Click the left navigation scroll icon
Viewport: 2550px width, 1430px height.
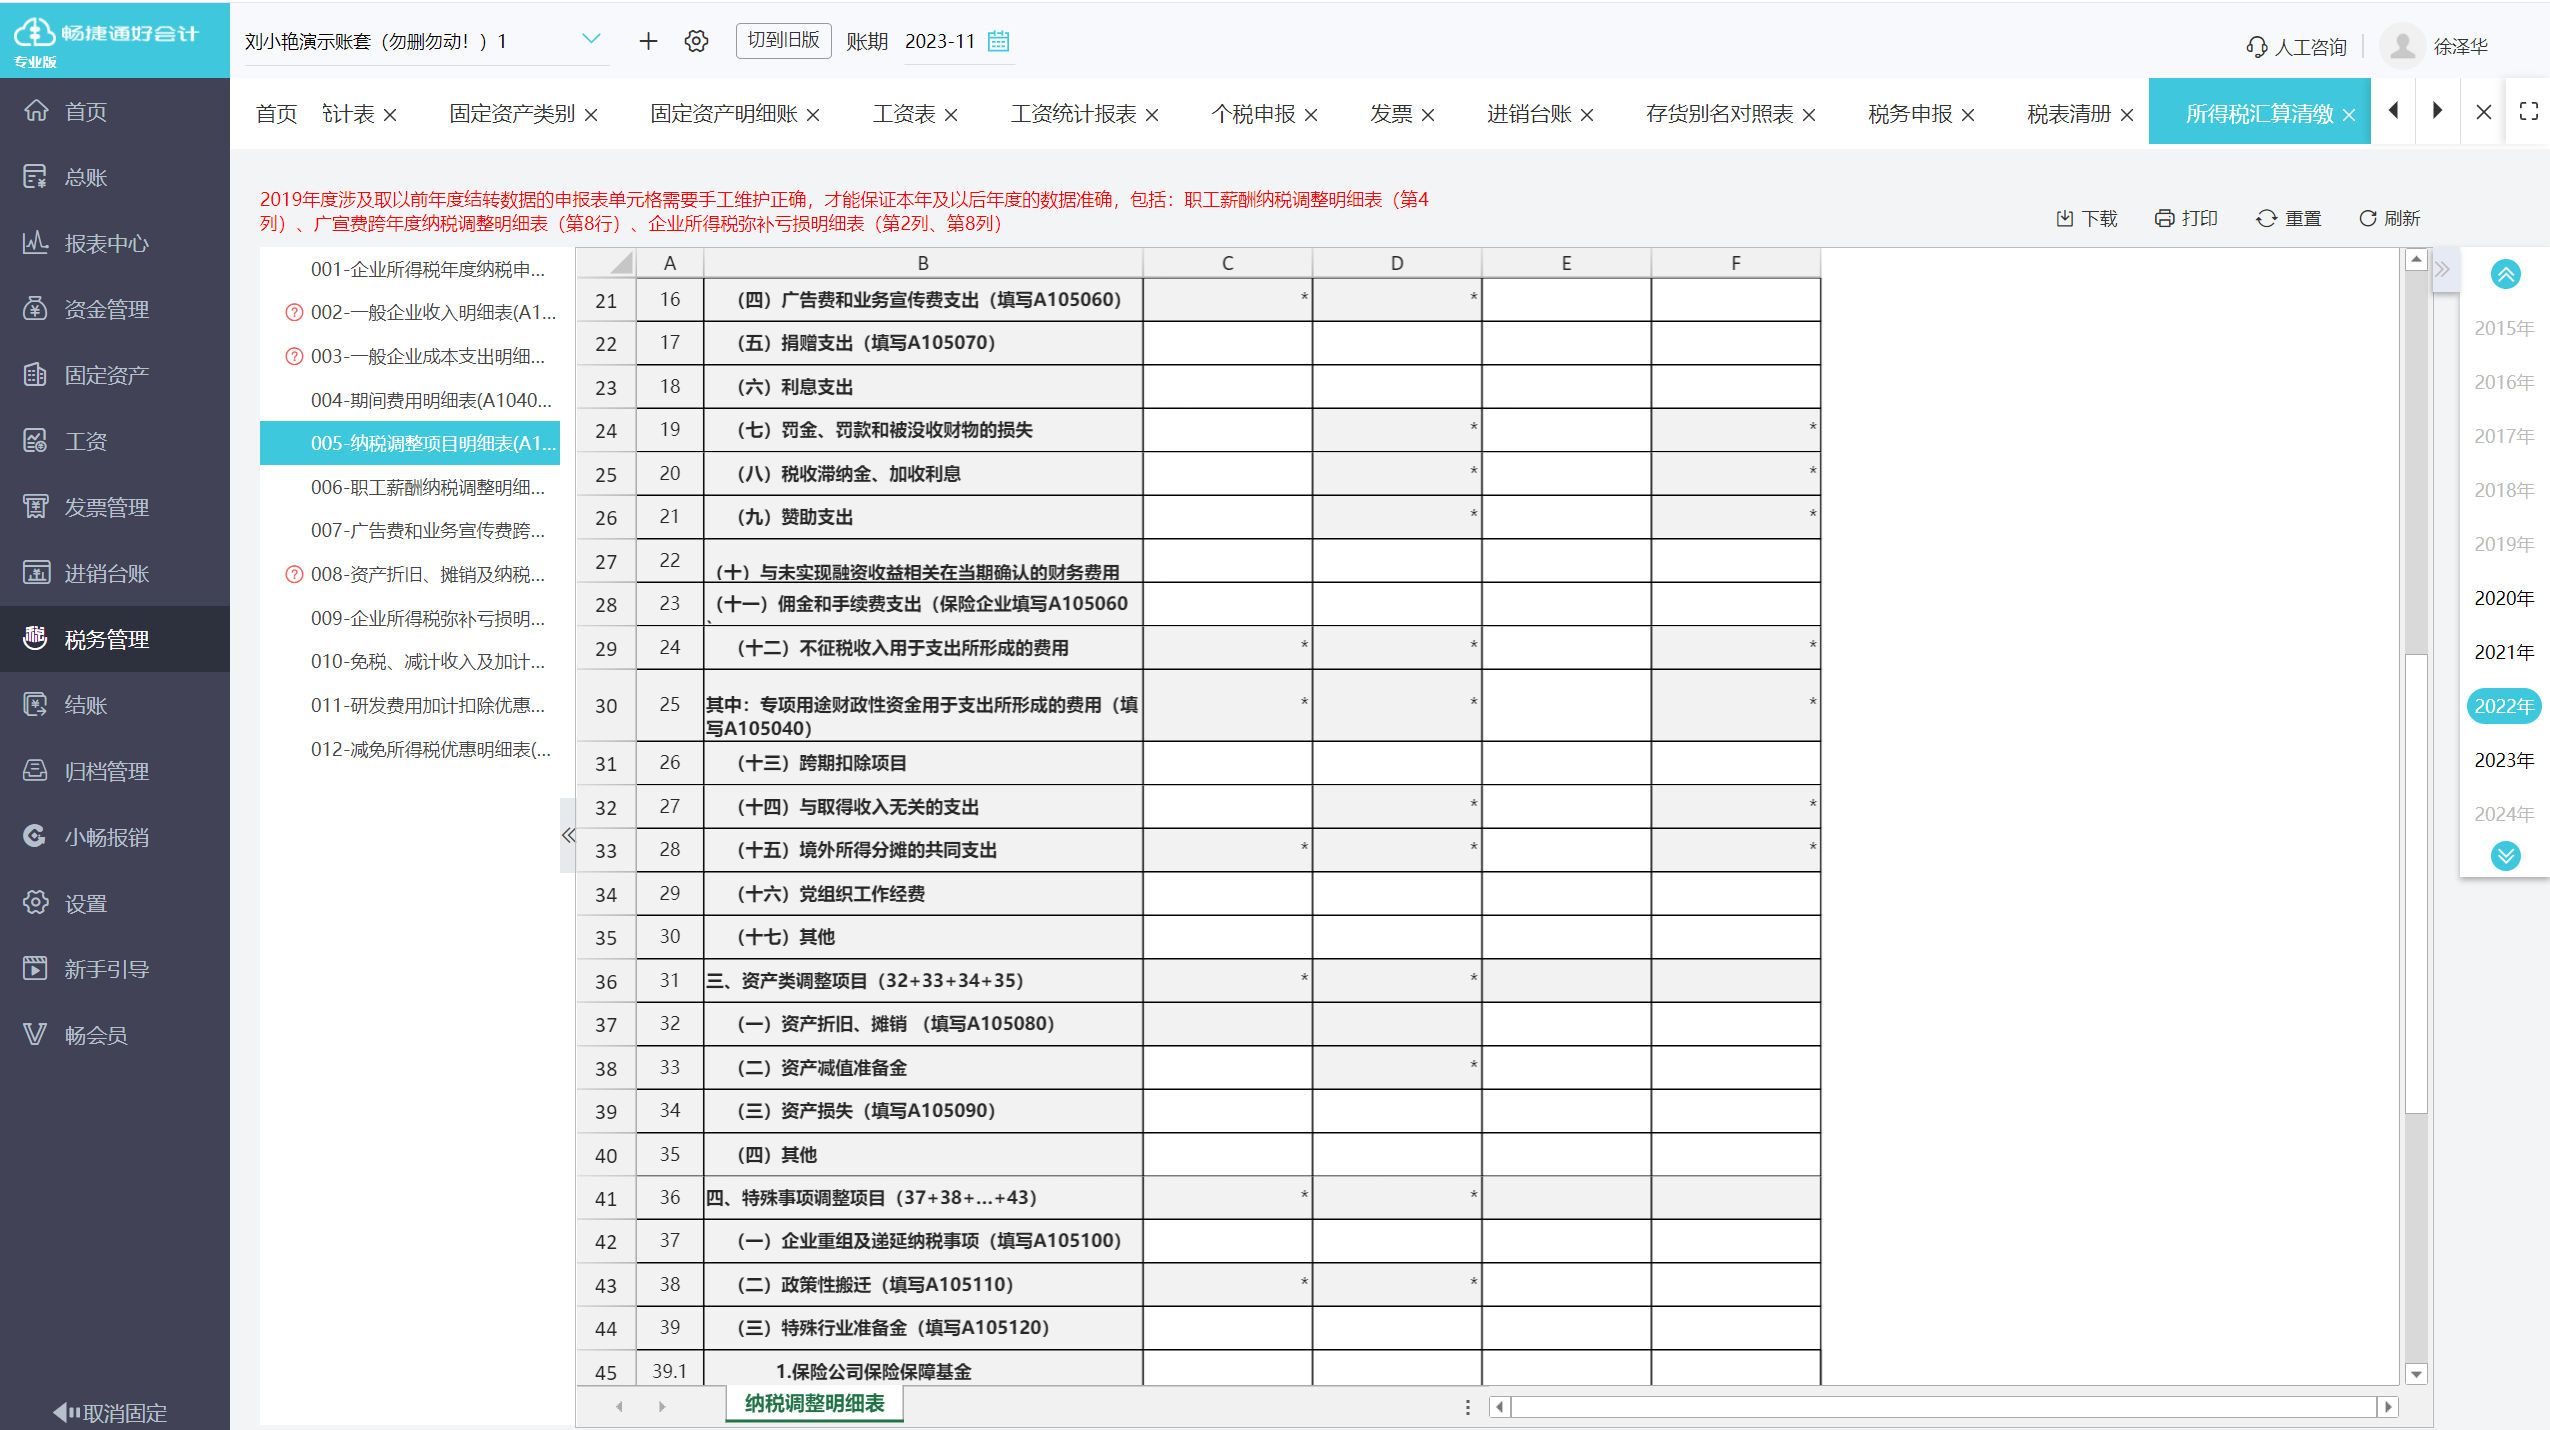[x=2392, y=110]
